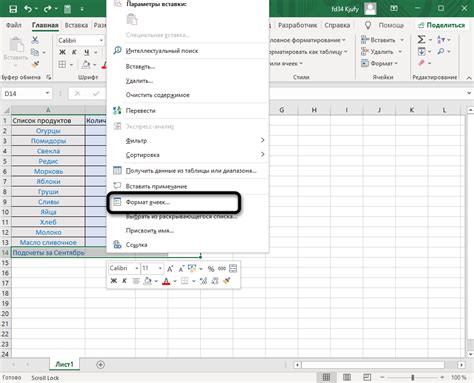The height and width of the screenshot is (383, 474).
Task: Apply mini toolbar fill color bucket
Action: 147,281
